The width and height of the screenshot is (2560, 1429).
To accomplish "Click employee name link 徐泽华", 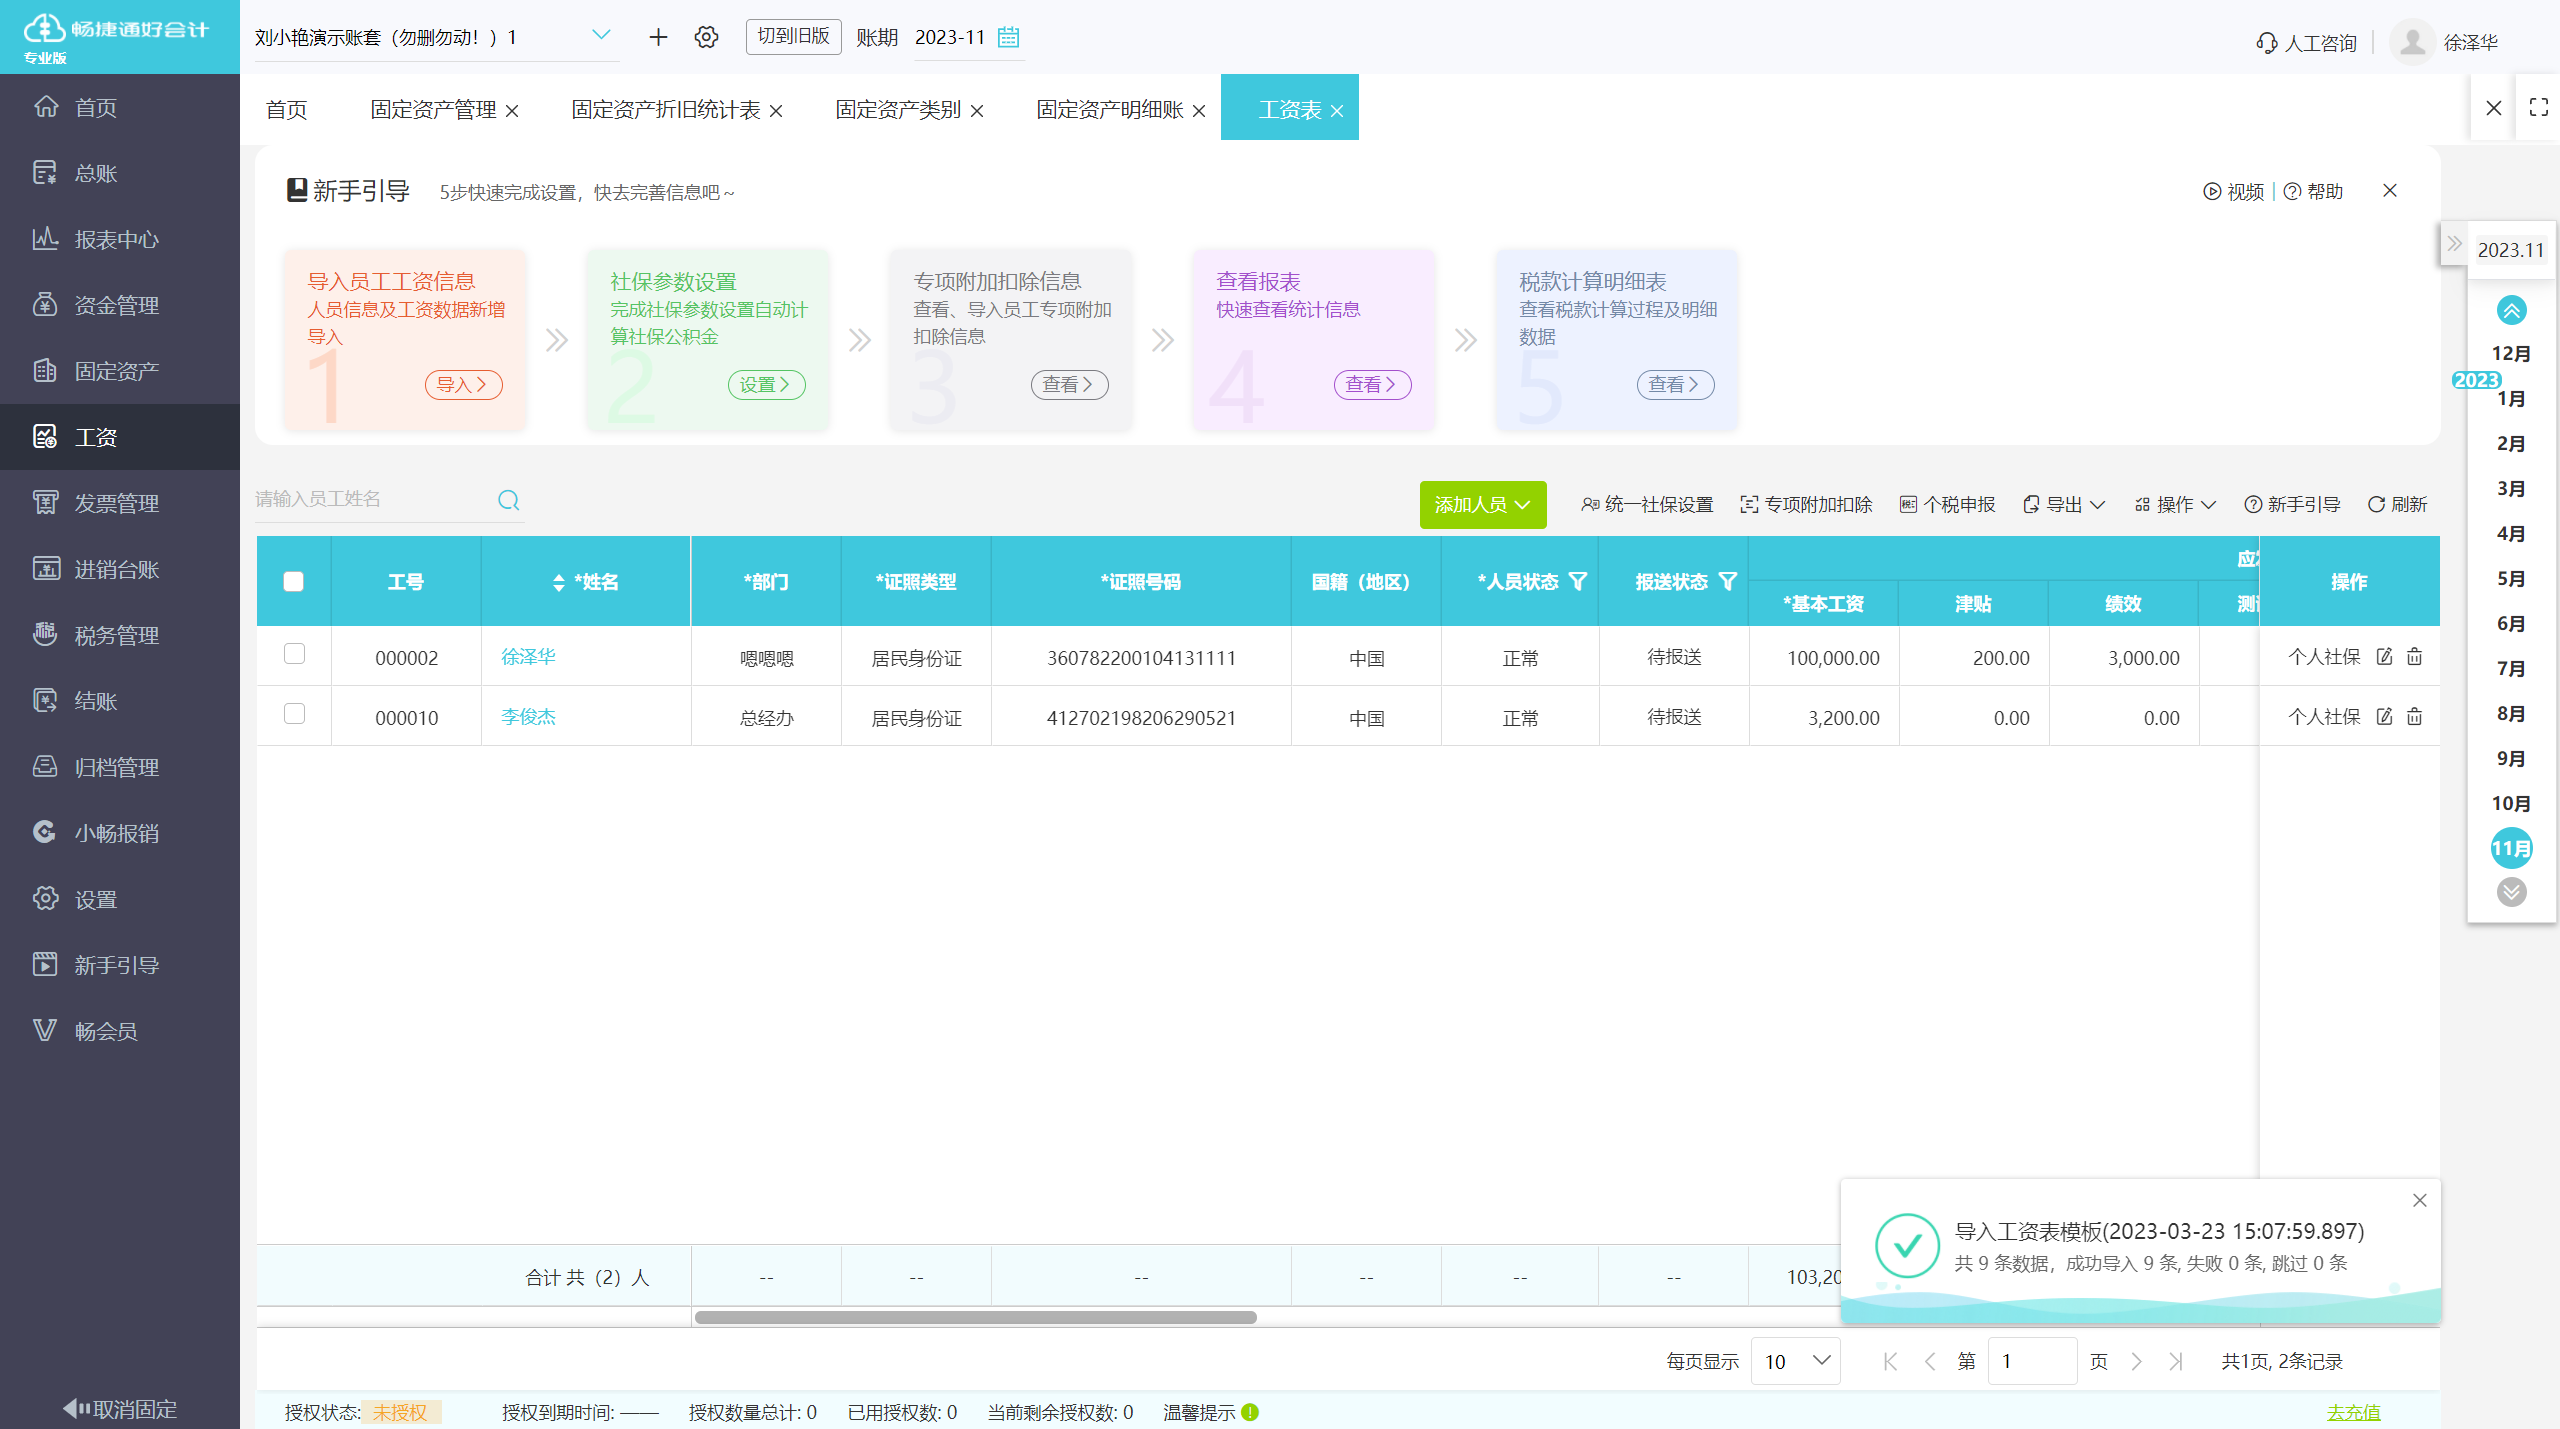I will (x=529, y=656).
